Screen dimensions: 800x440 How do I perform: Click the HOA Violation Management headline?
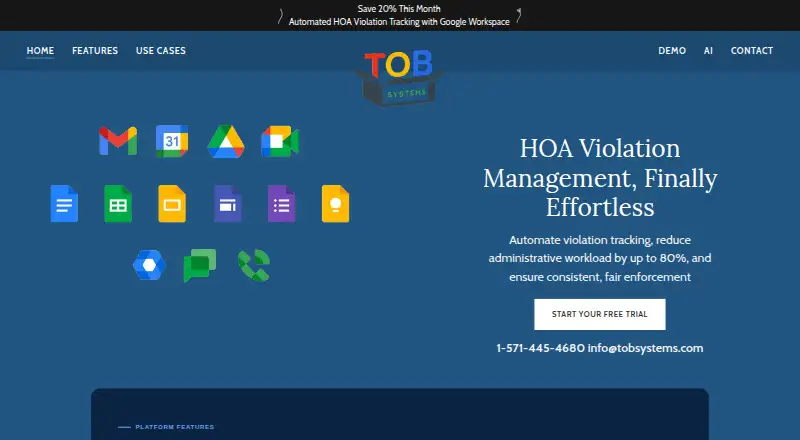pyautogui.click(x=600, y=178)
